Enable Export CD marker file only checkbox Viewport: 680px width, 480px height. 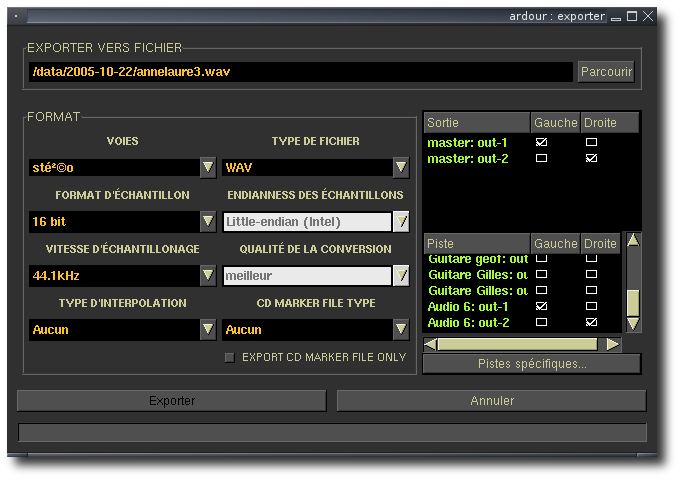230,357
